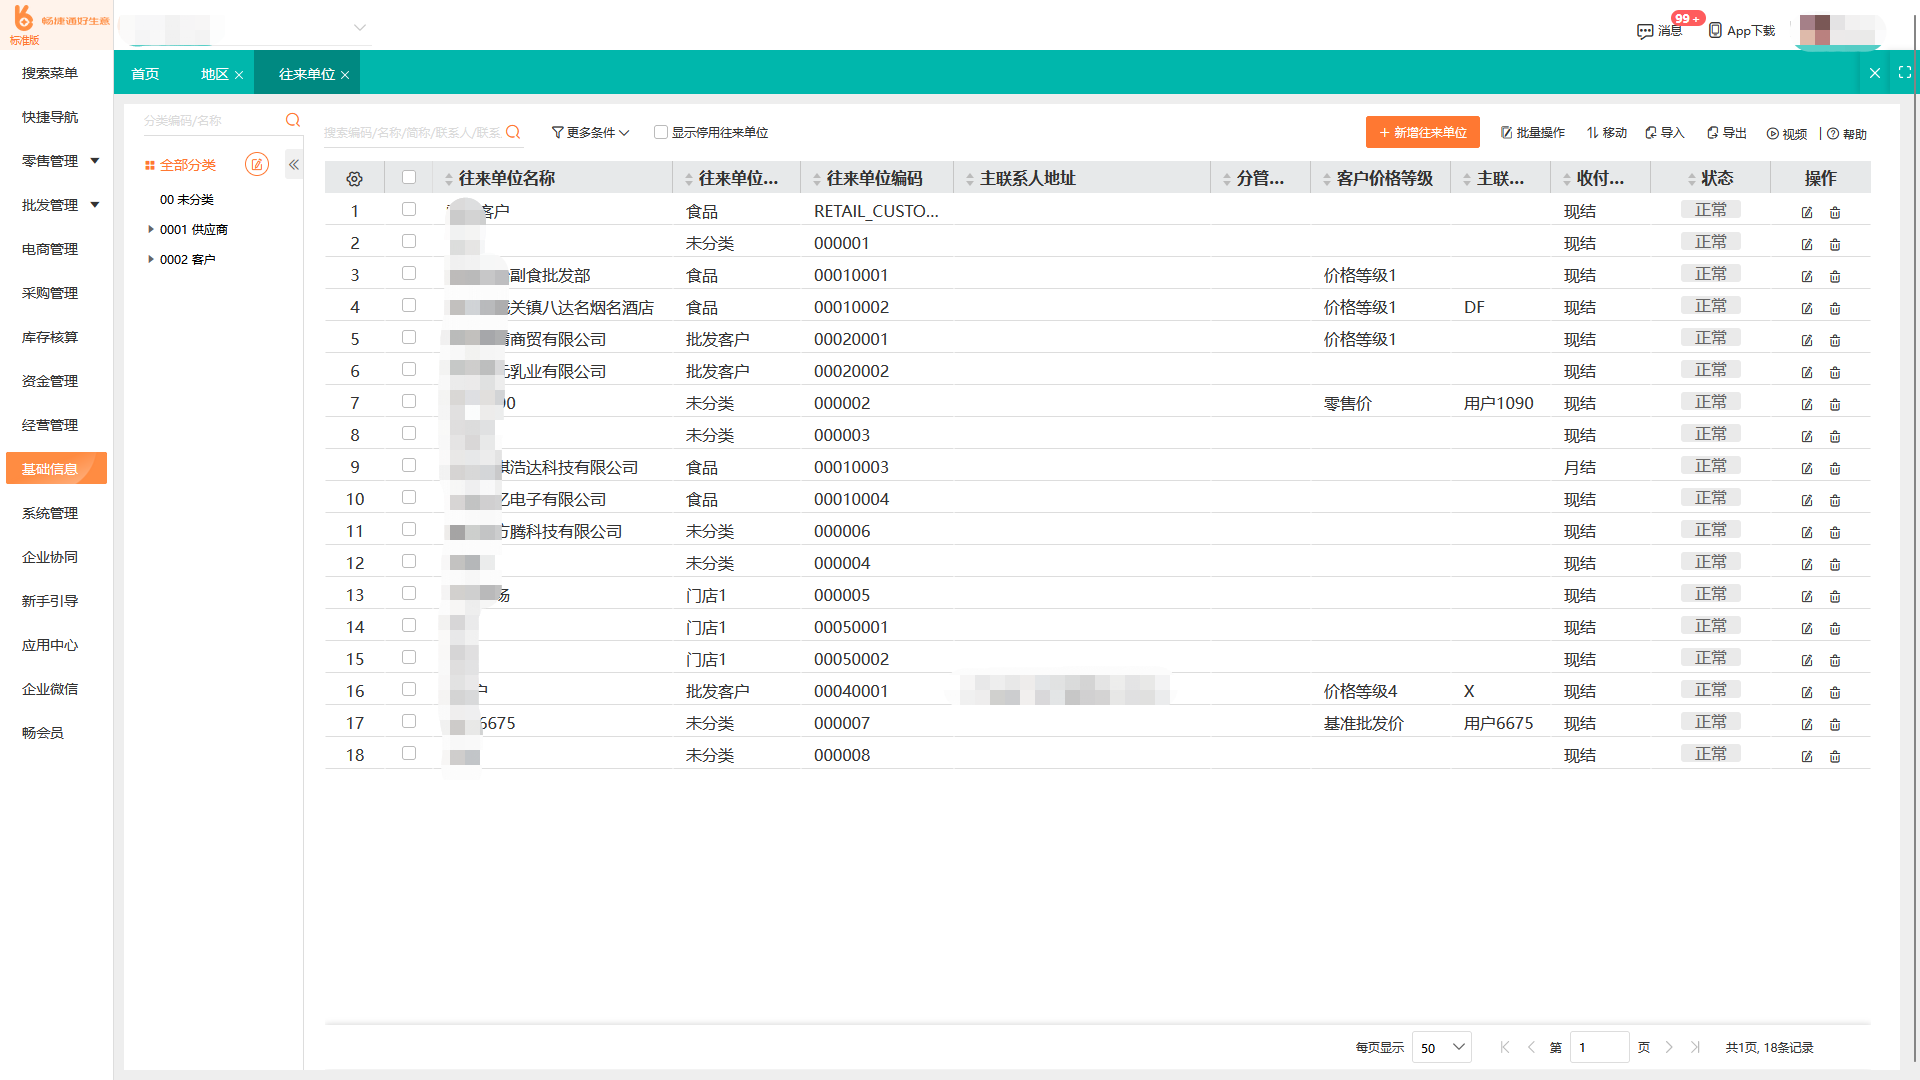Open 每页显示50条 dropdown
Image resolution: width=1920 pixels, height=1080 pixels.
1440,1047
